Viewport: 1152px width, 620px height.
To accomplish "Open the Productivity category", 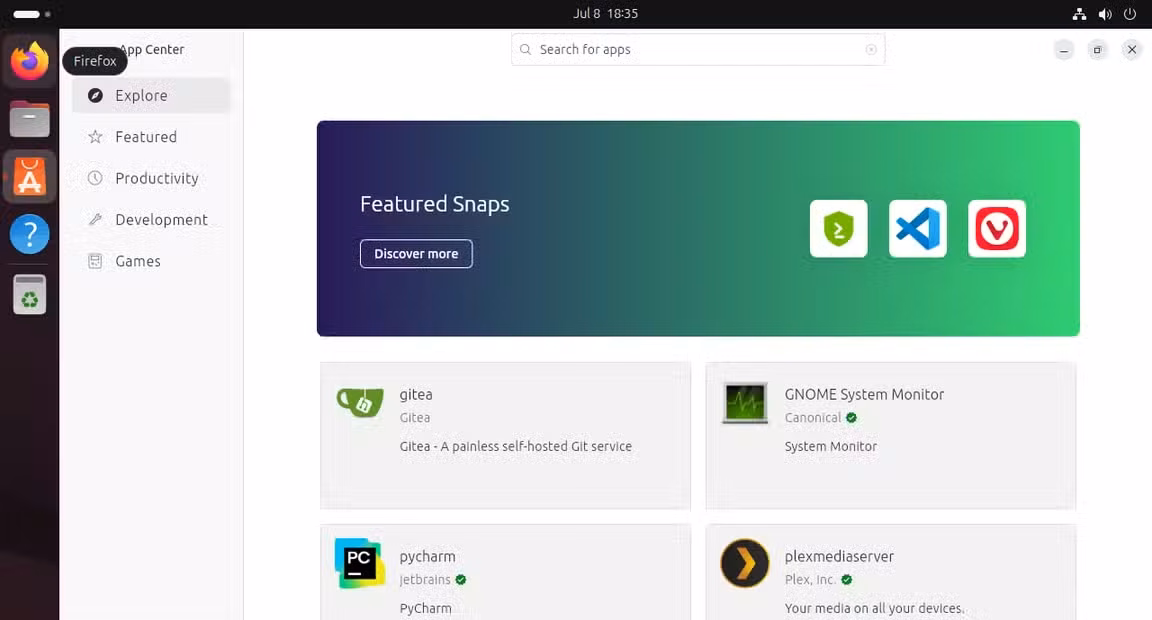I will (x=151, y=179).
